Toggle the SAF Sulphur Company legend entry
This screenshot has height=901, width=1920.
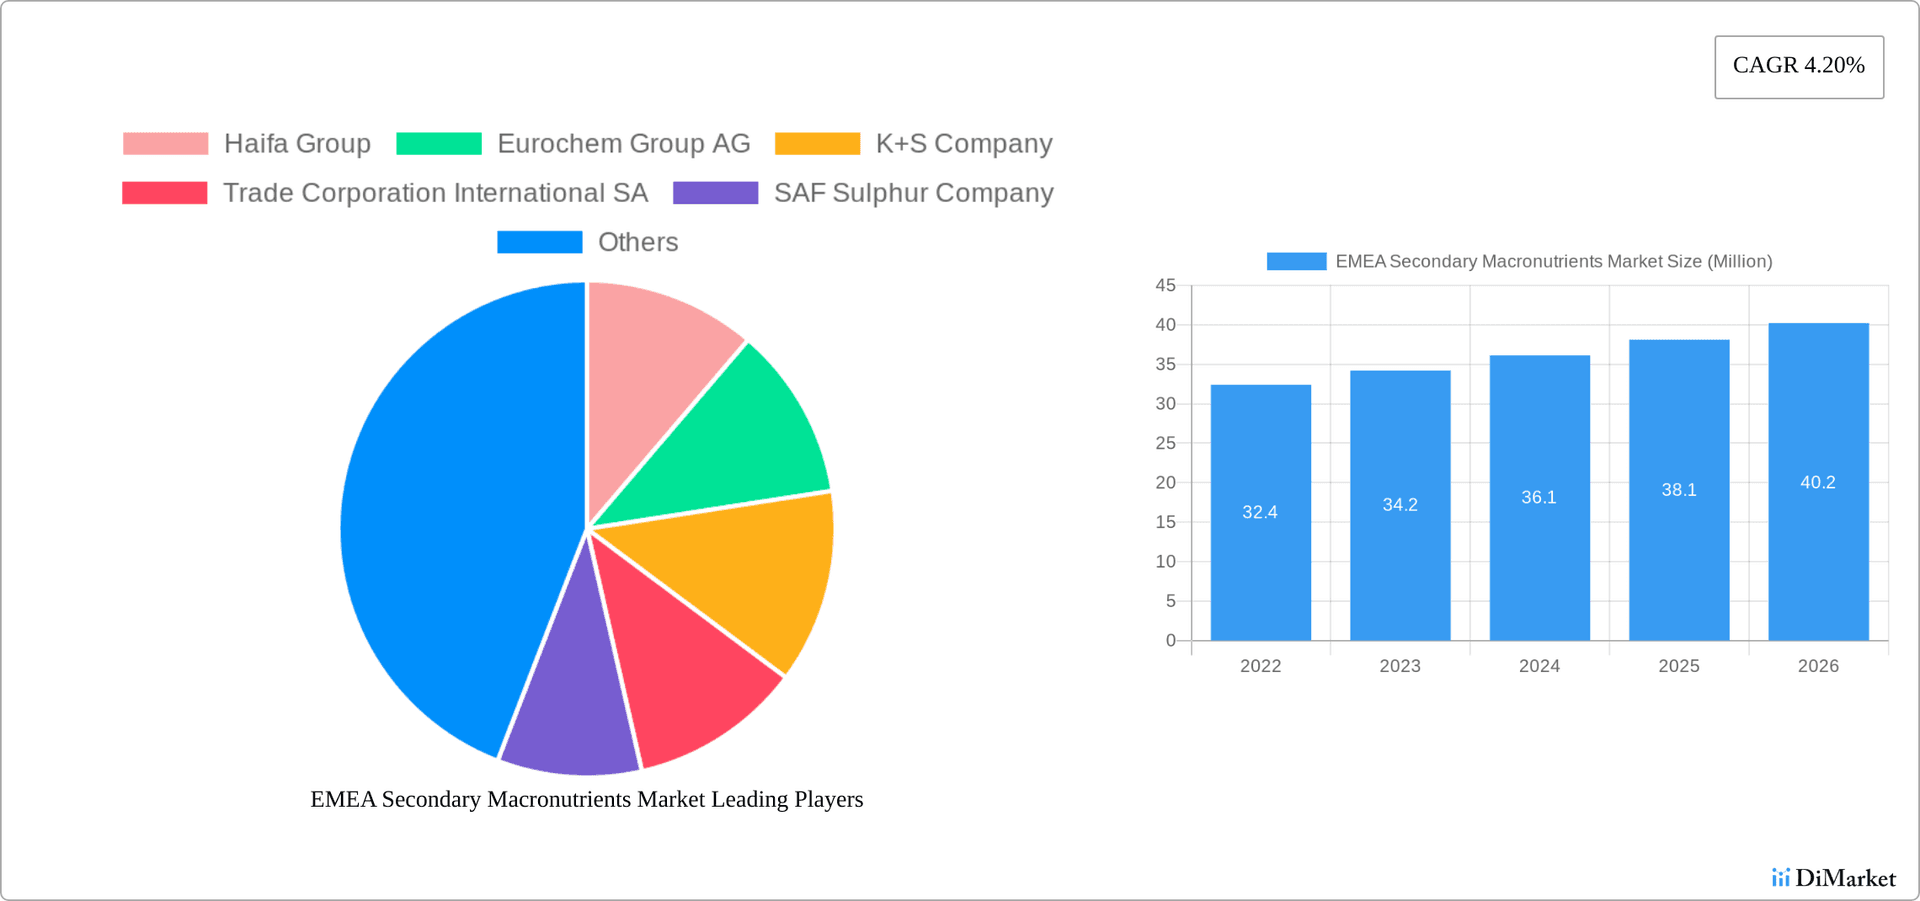(x=913, y=192)
